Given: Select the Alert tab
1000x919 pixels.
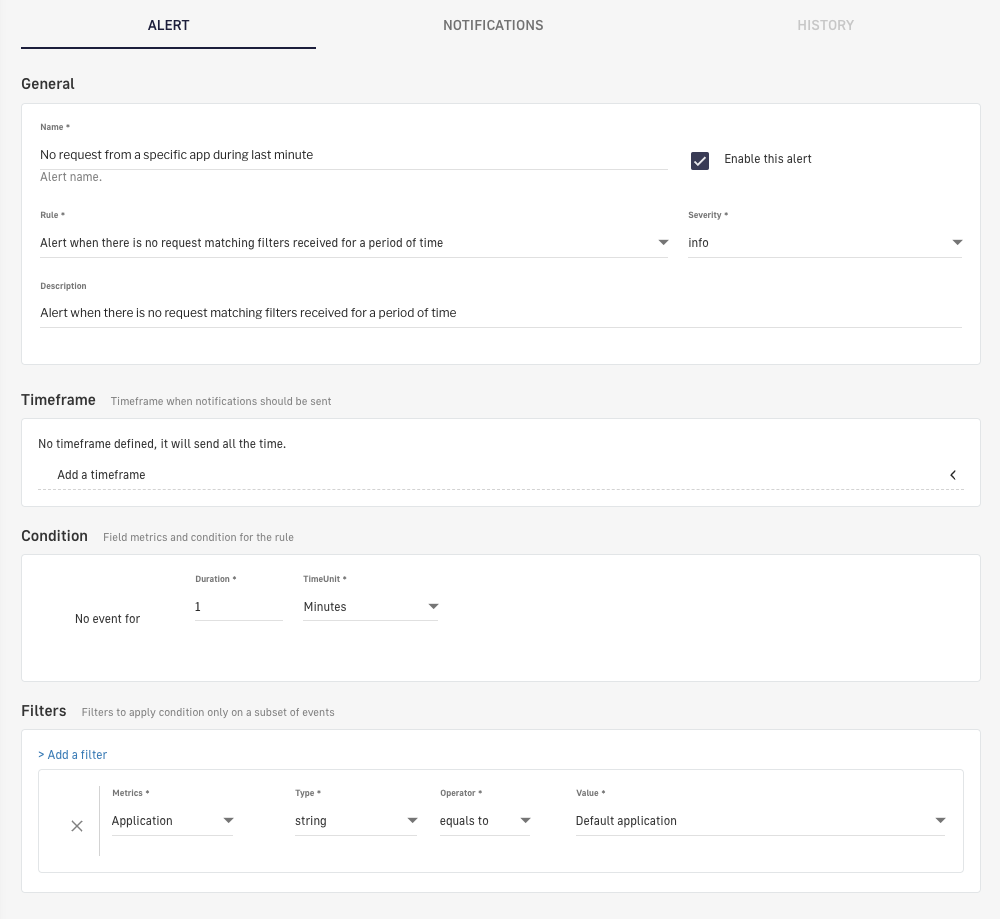Looking at the screenshot, I should pyautogui.click(x=168, y=25).
